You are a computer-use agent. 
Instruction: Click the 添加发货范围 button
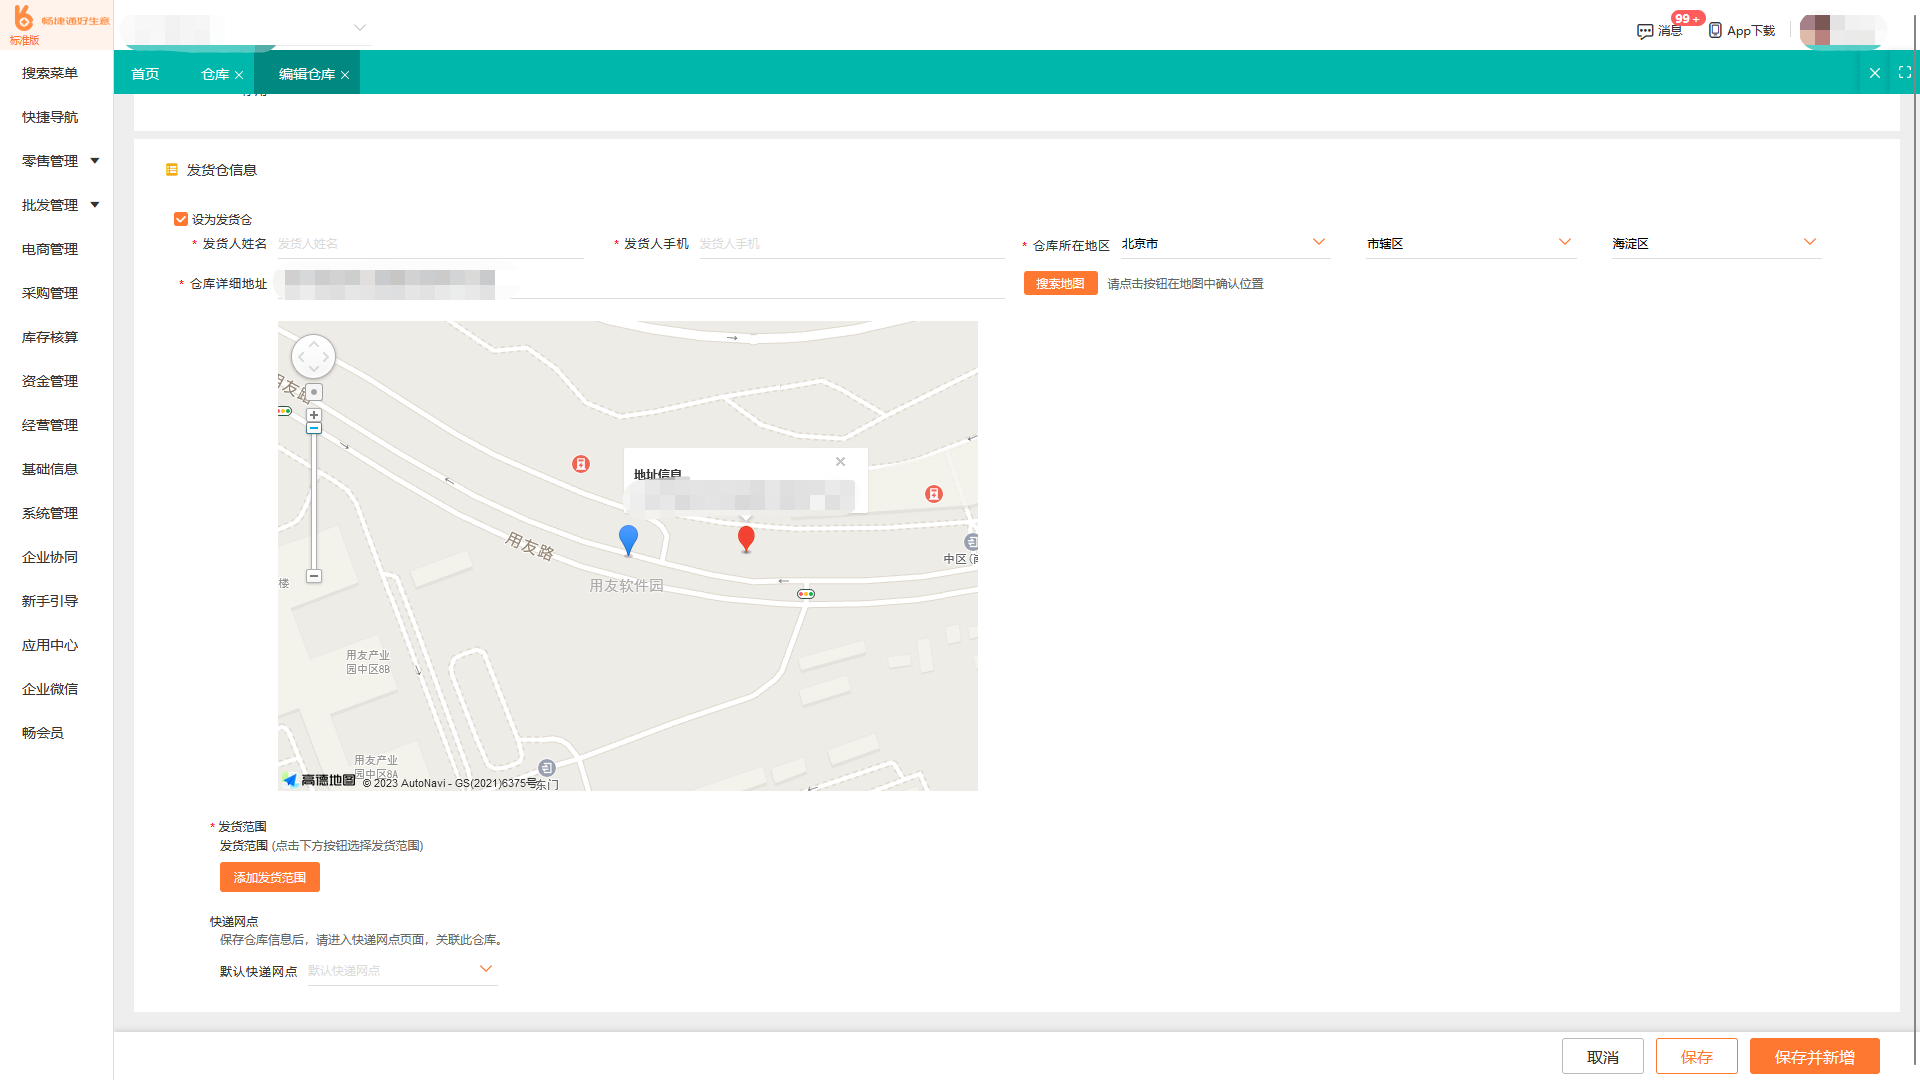pyautogui.click(x=268, y=877)
